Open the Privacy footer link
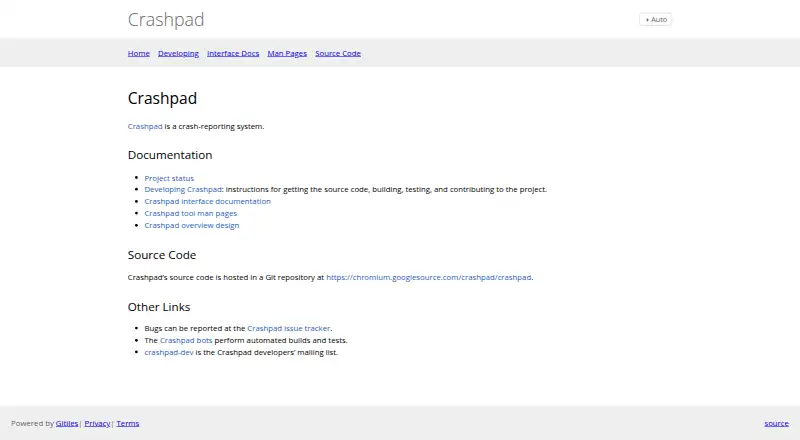The width and height of the screenshot is (800, 440). (x=97, y=423)
